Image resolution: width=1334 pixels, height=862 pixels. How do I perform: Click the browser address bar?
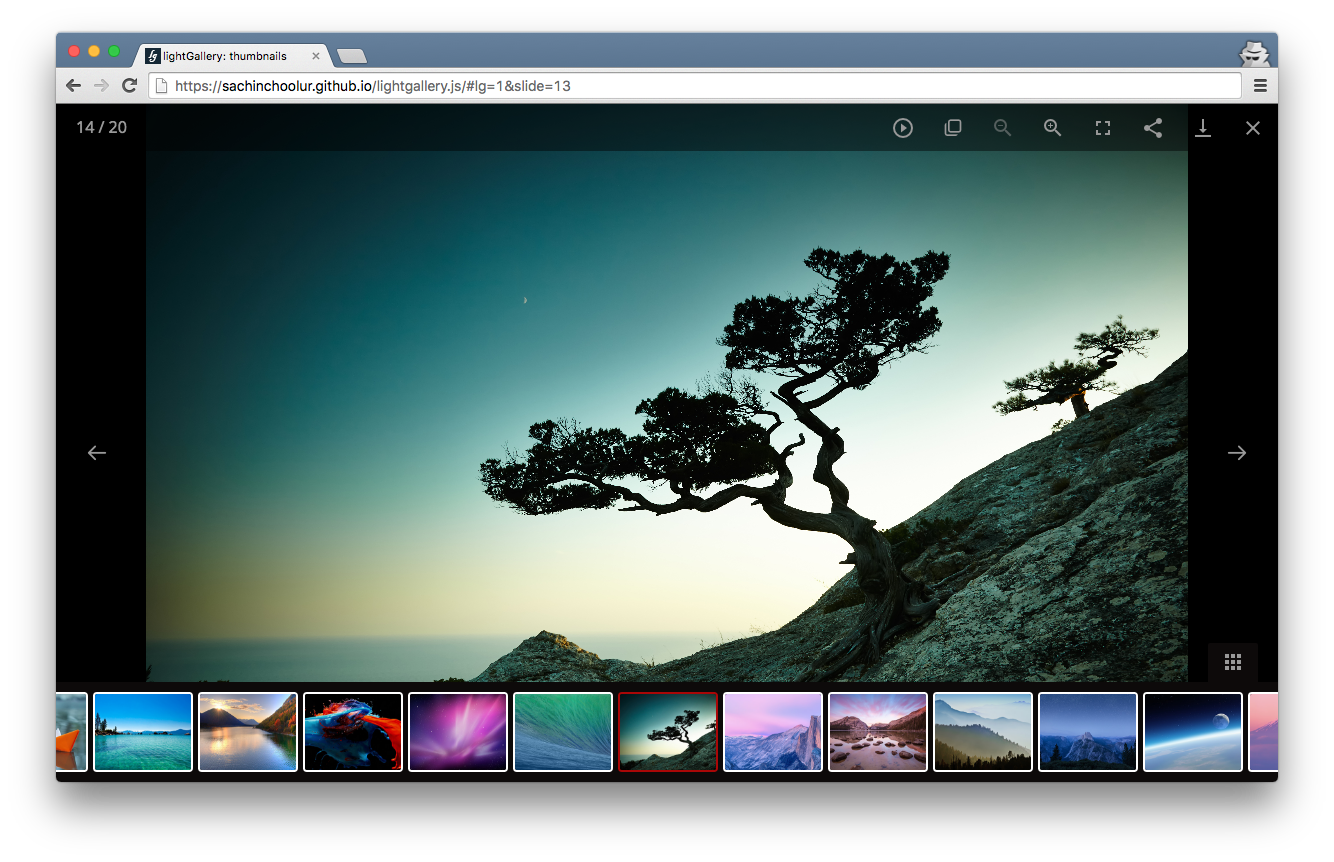click(x=600, y=85)
